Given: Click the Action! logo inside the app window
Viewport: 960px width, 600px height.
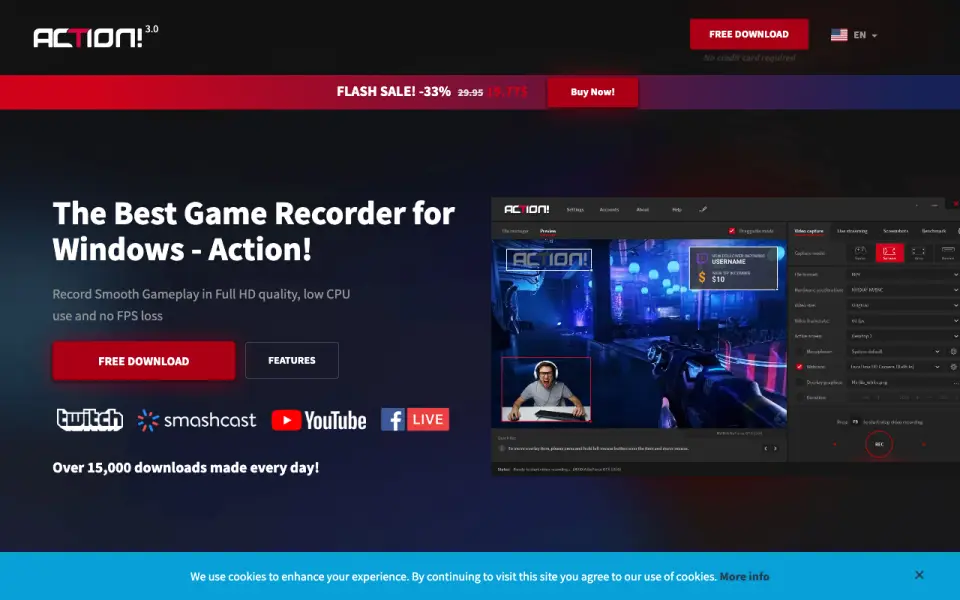Looking at the screenshot, I should [527, 209].
